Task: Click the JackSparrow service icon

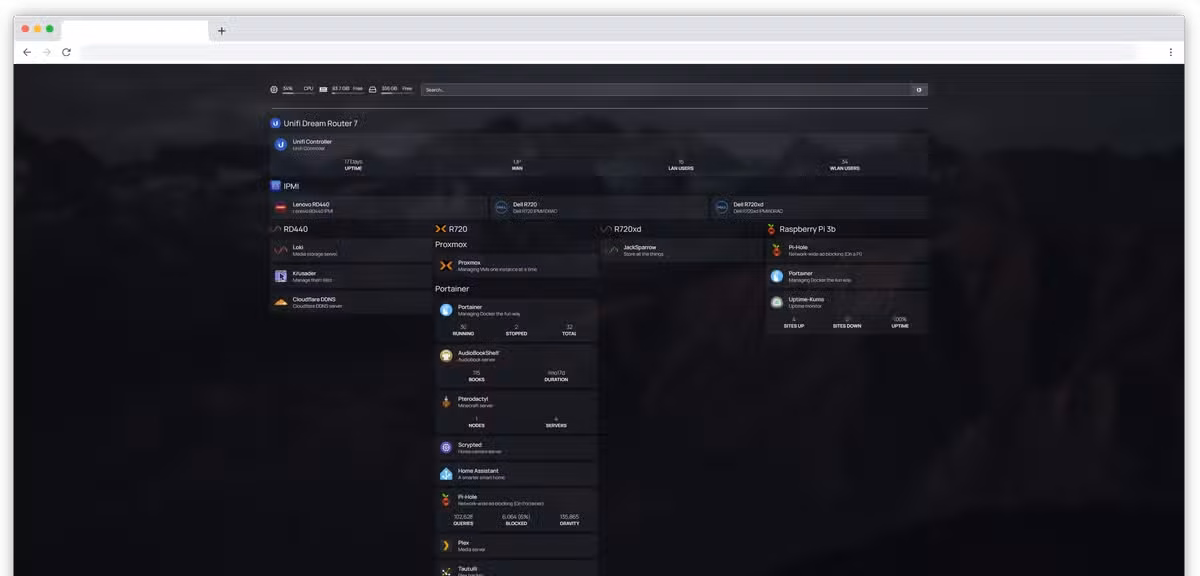Action: tap(611, 250)
